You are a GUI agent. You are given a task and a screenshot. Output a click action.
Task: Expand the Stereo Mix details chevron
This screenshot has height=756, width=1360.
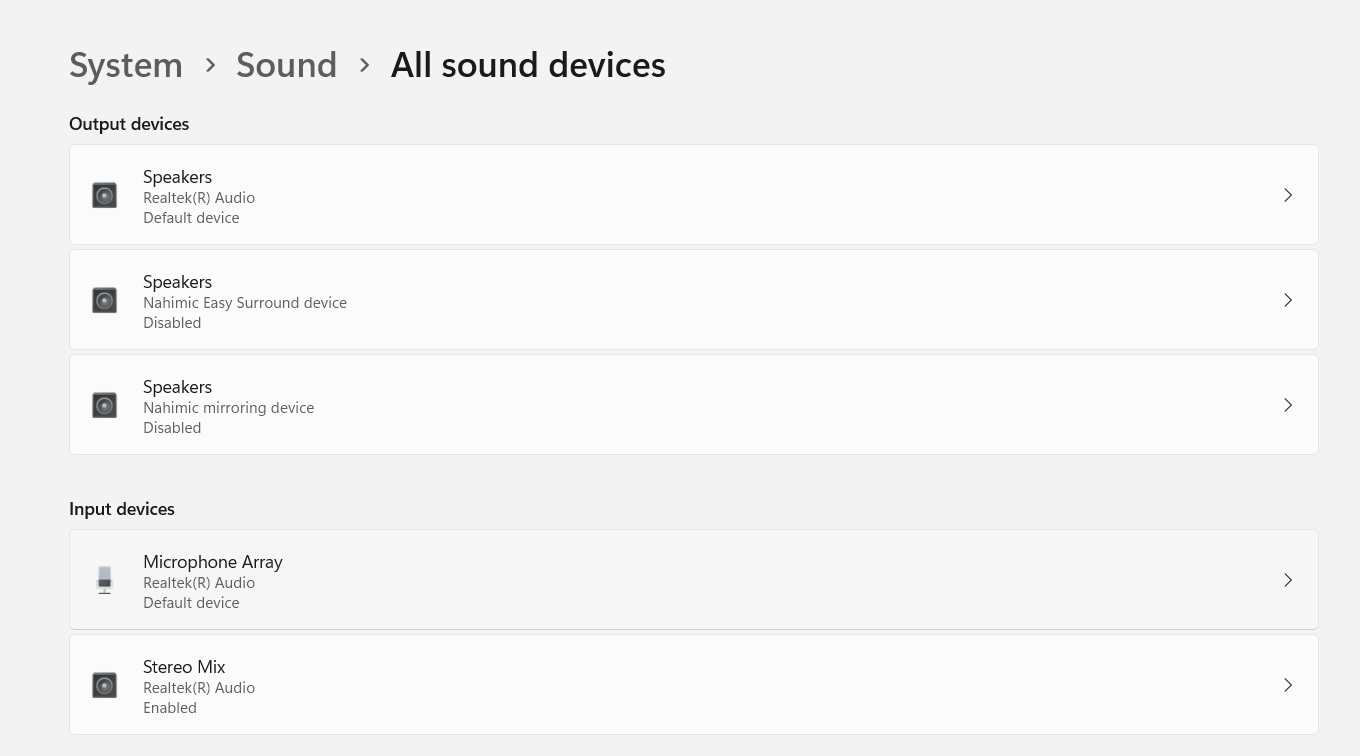(1288, 684)
